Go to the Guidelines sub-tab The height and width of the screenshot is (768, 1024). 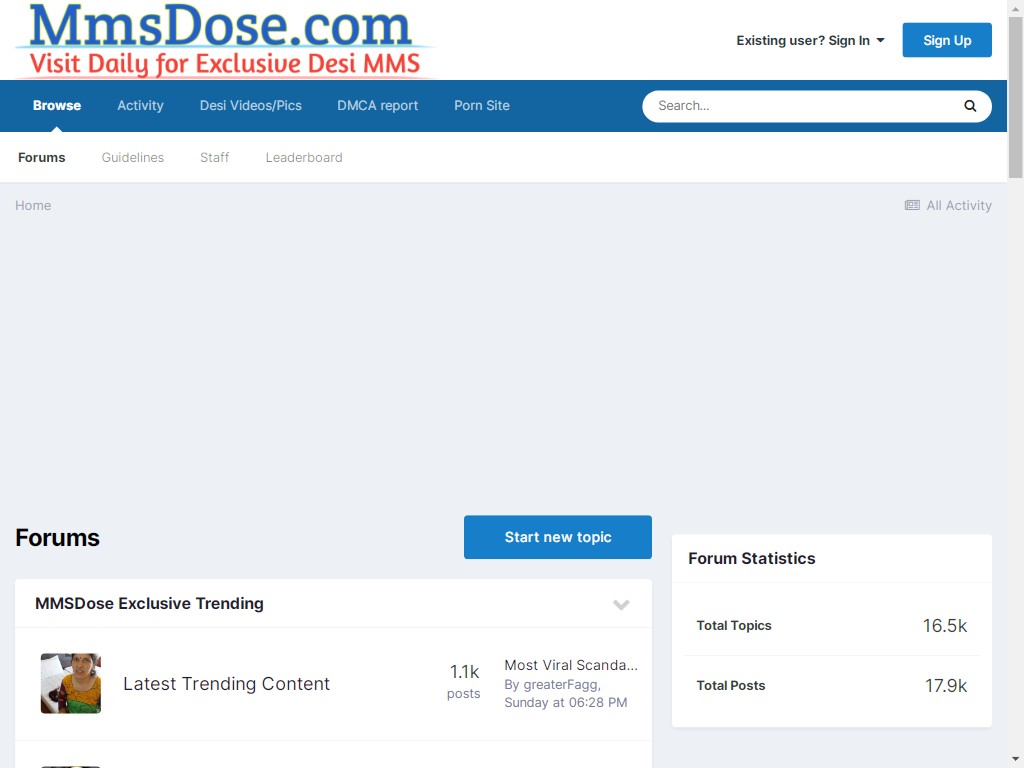click(x=133, y=157)
